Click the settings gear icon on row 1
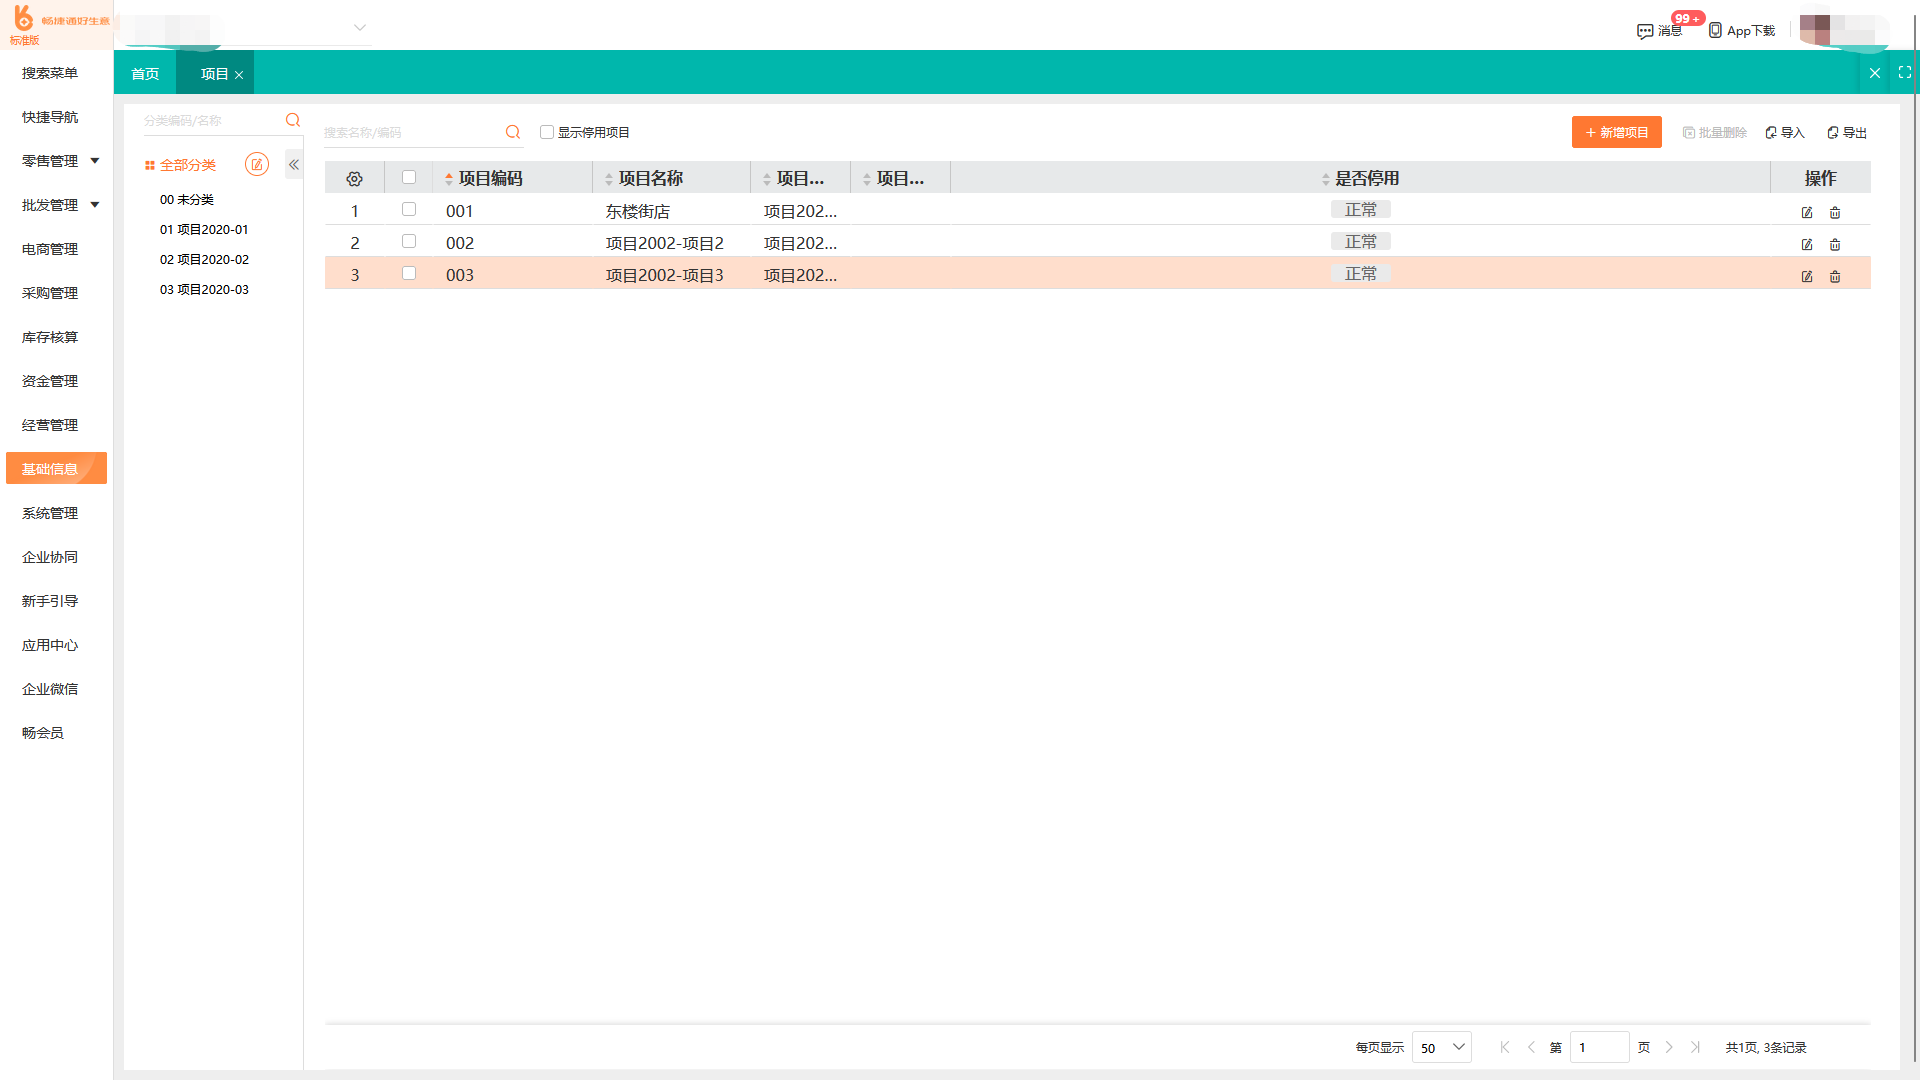This screenshot has width=1920, height=1080. (x=353, y=178)
